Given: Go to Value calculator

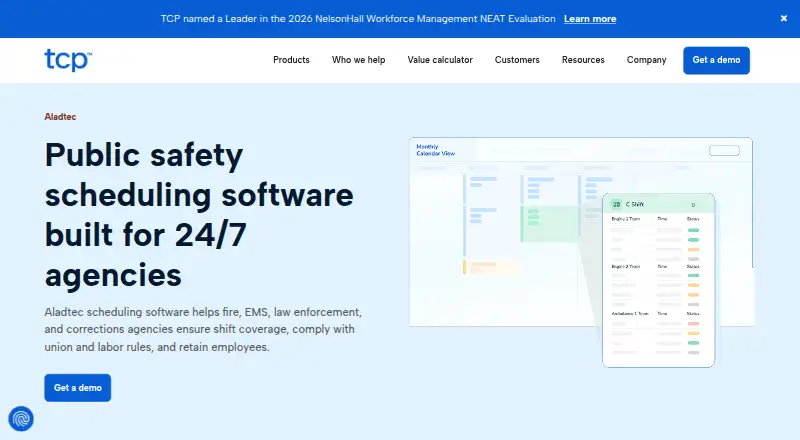Looking at the screenshot, I should tap(440, 60).
